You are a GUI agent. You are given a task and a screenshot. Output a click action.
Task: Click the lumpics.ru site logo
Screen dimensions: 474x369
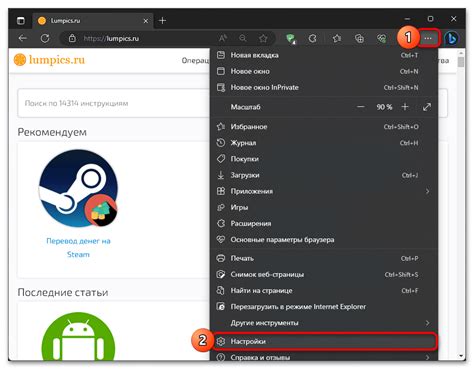coord(49,60)
